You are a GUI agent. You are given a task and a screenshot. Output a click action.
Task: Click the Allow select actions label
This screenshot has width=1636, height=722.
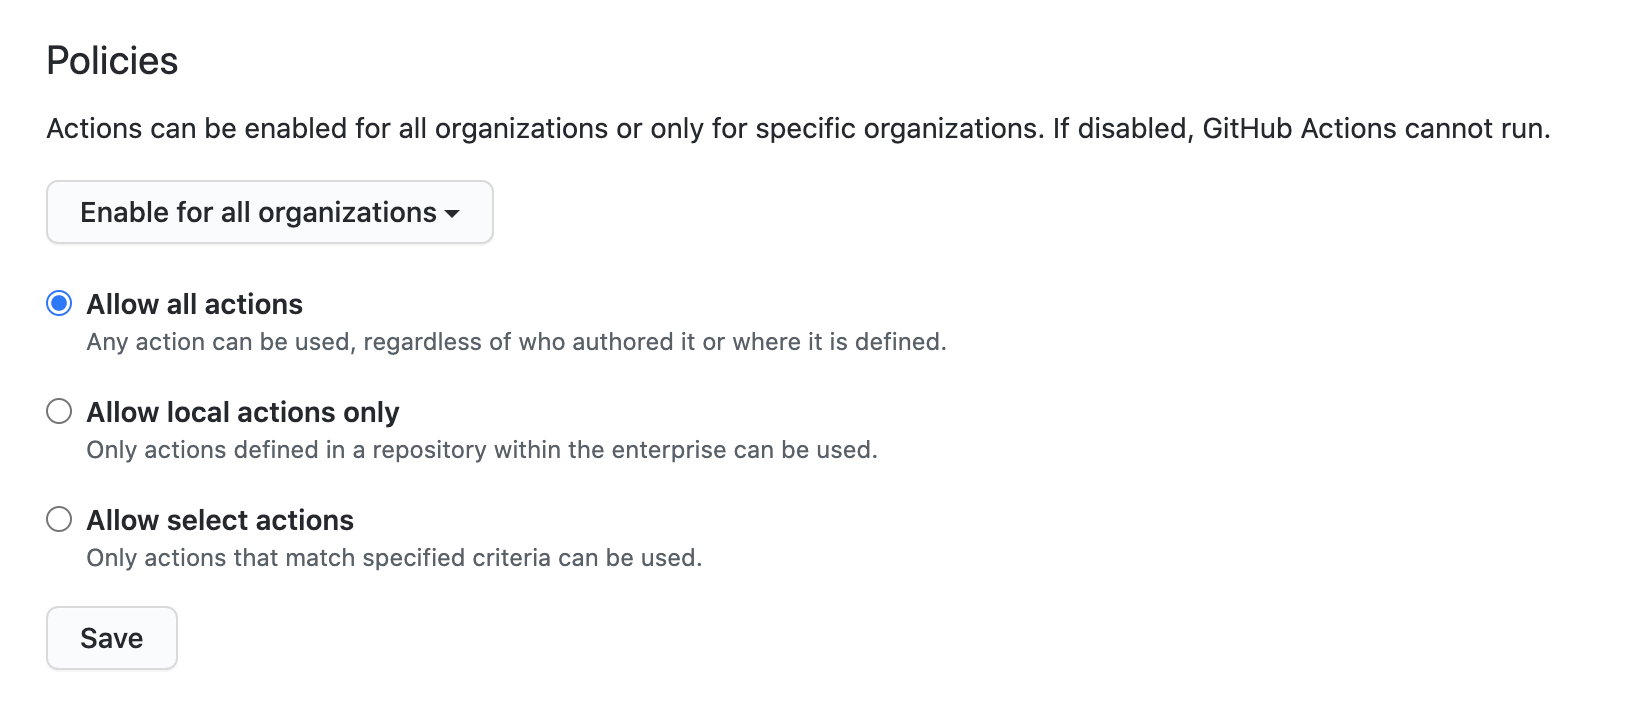pyautogui.click(x=220, y=519)
